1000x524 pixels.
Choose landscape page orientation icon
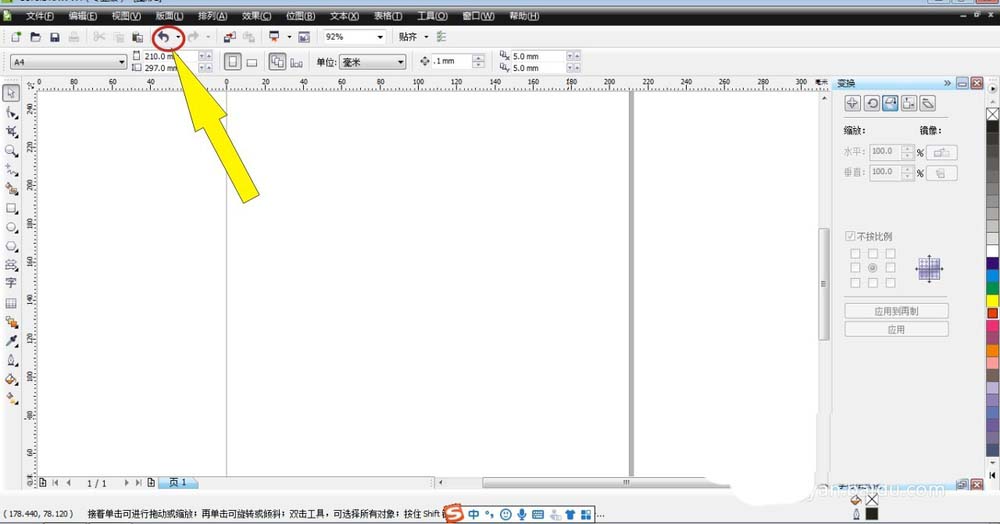(252, 62)
